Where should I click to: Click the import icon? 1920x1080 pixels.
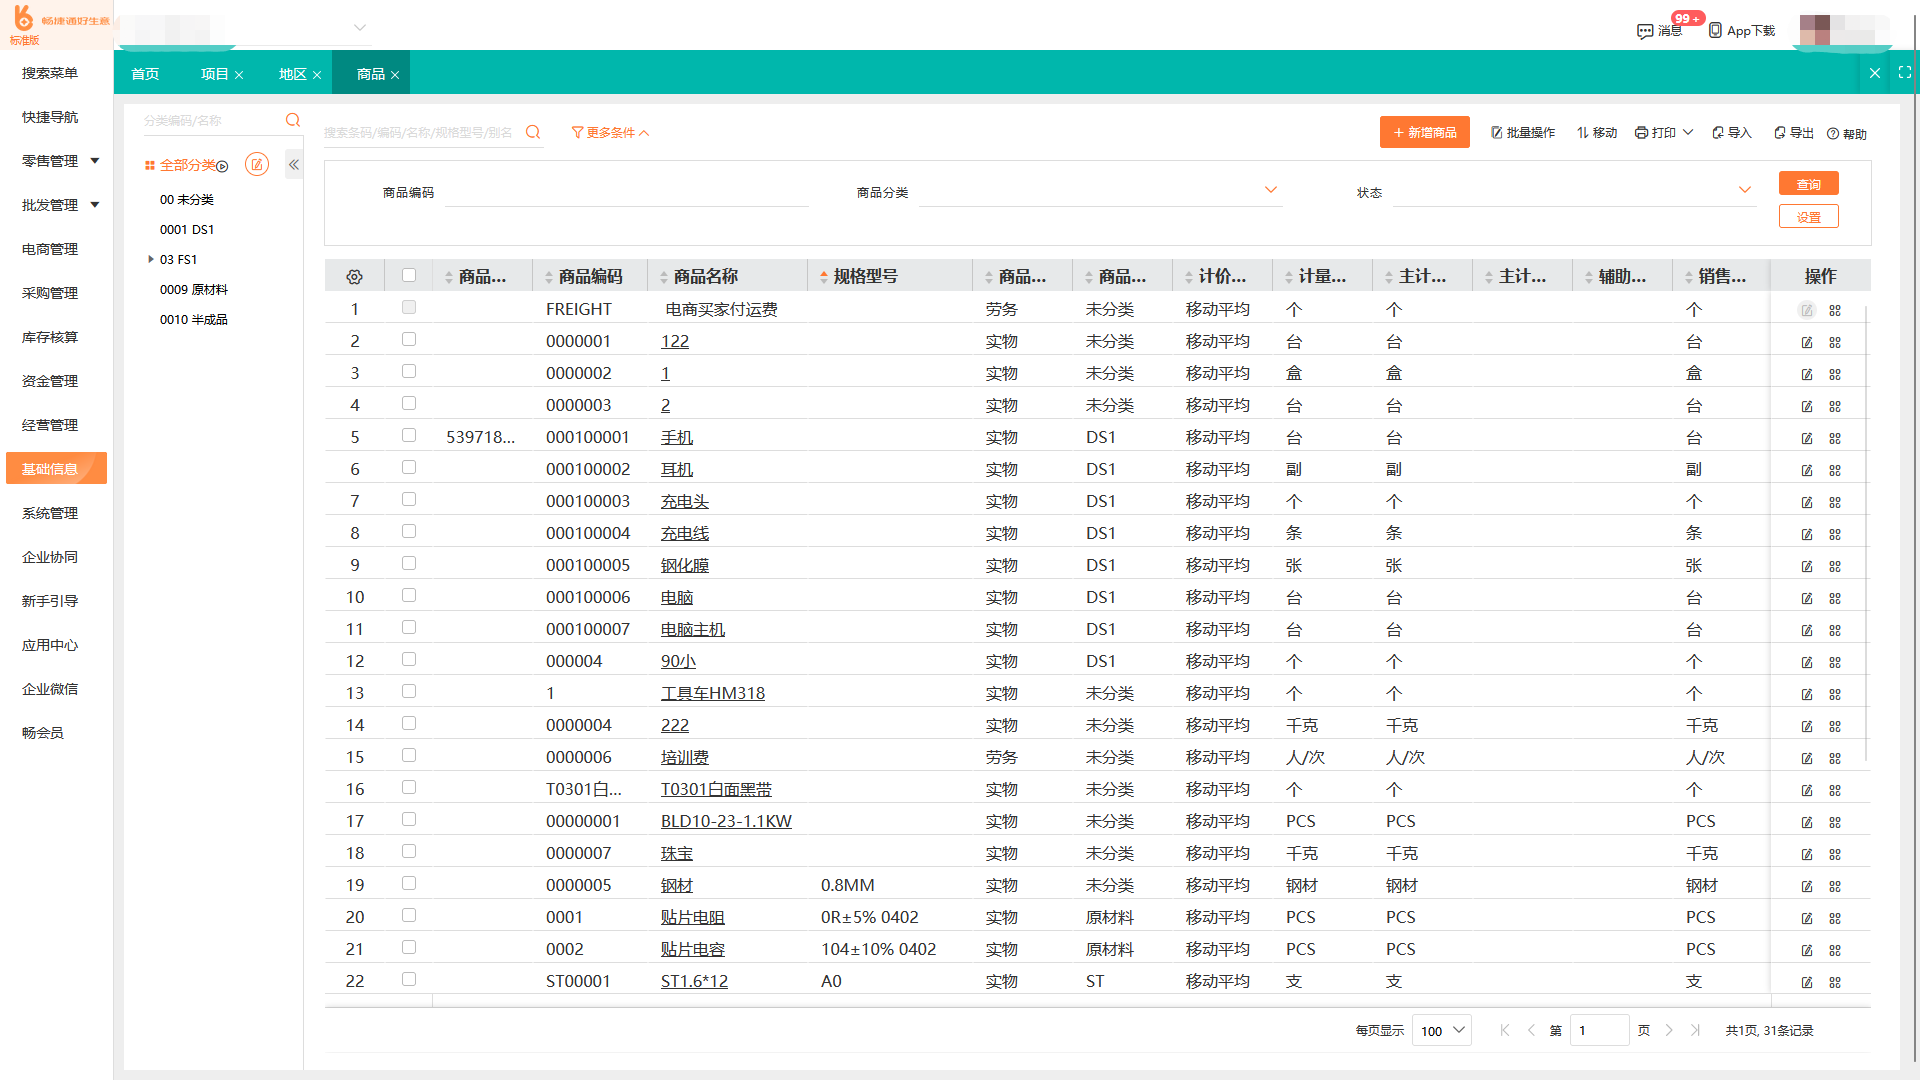1731,132
